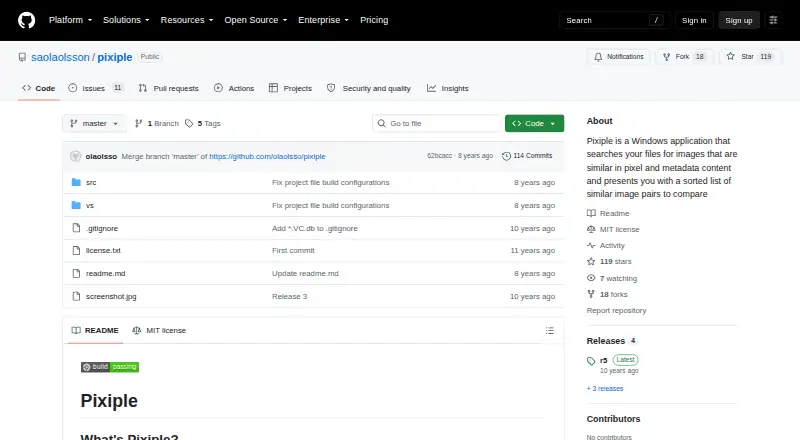This screenshot has height=440, width=800.
Task: Open the olaolsso commit author link
Action: [101, 156]
